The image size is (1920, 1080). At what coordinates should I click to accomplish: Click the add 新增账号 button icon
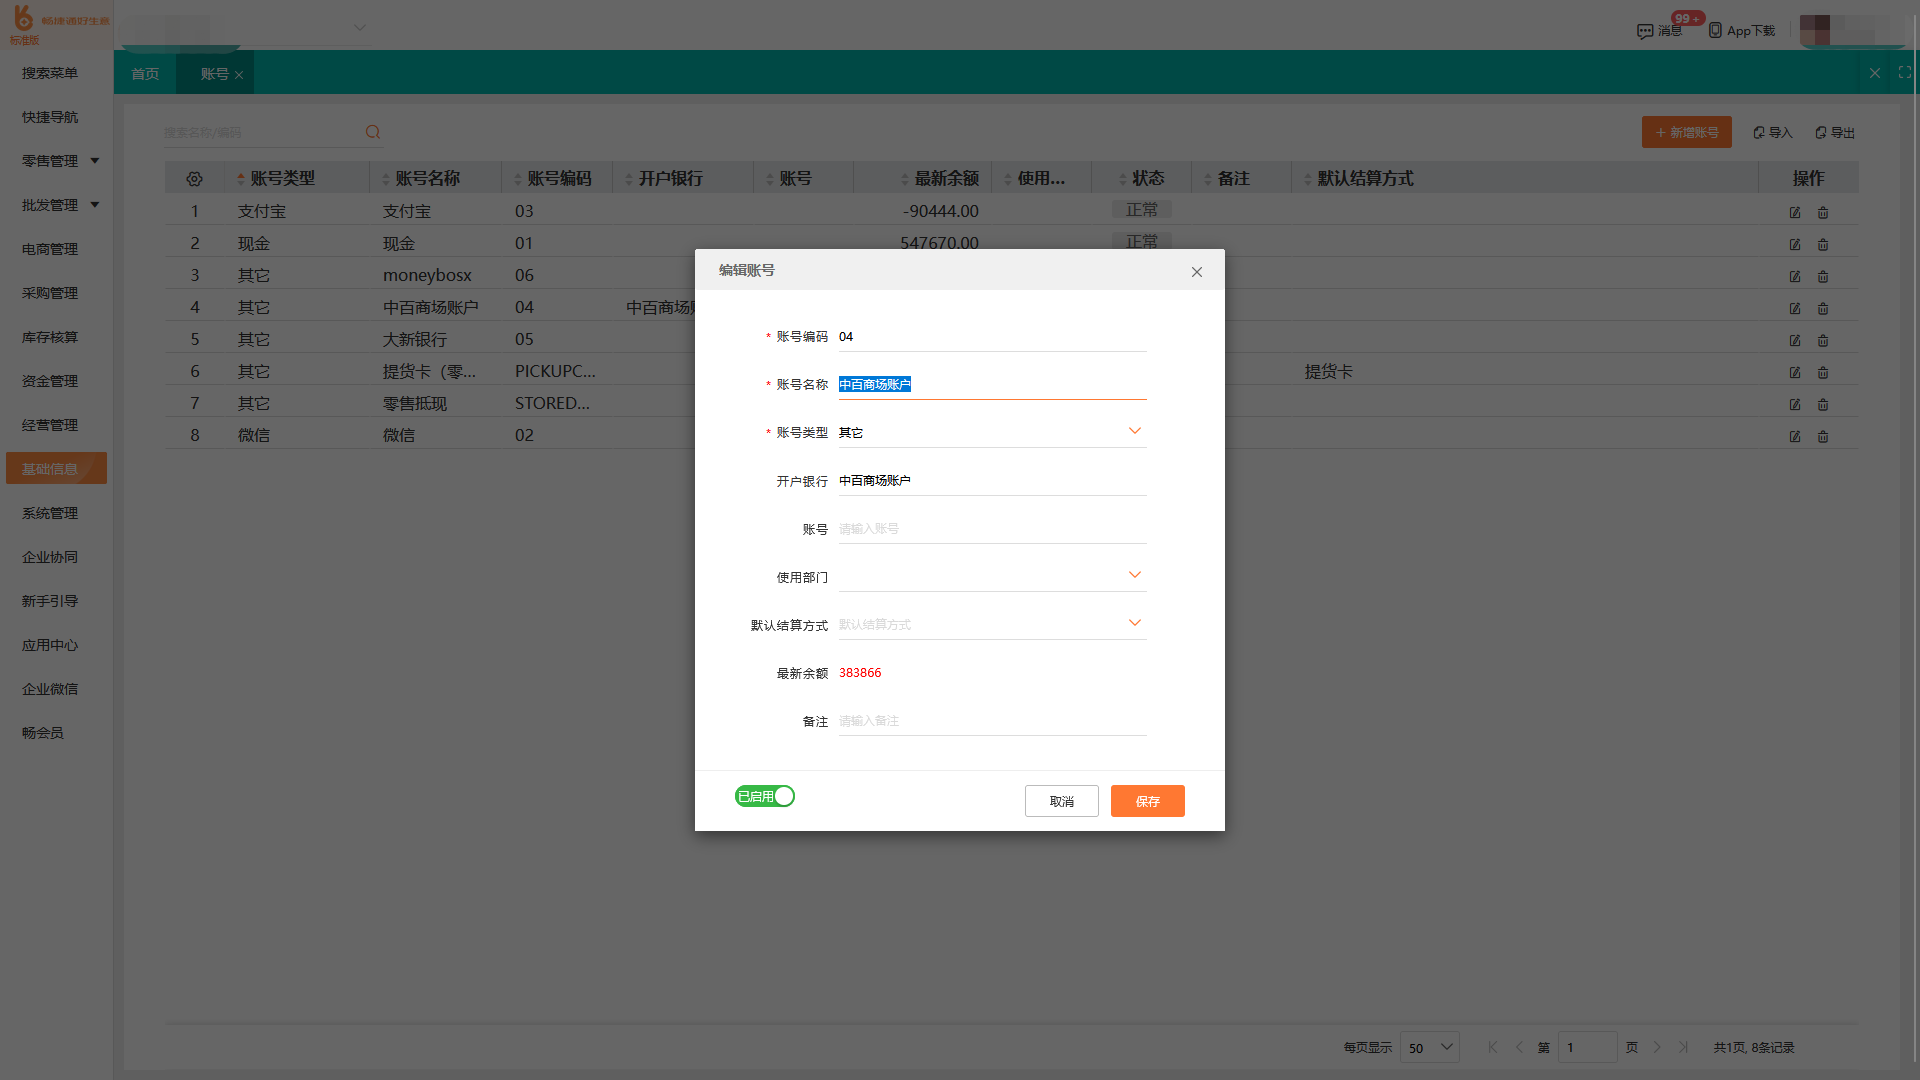(x=1688, y=132)
